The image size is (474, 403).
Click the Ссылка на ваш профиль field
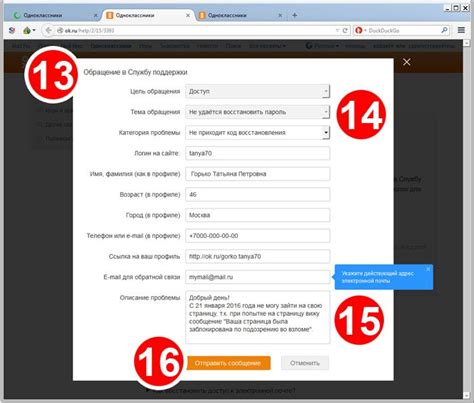[258, 256]
